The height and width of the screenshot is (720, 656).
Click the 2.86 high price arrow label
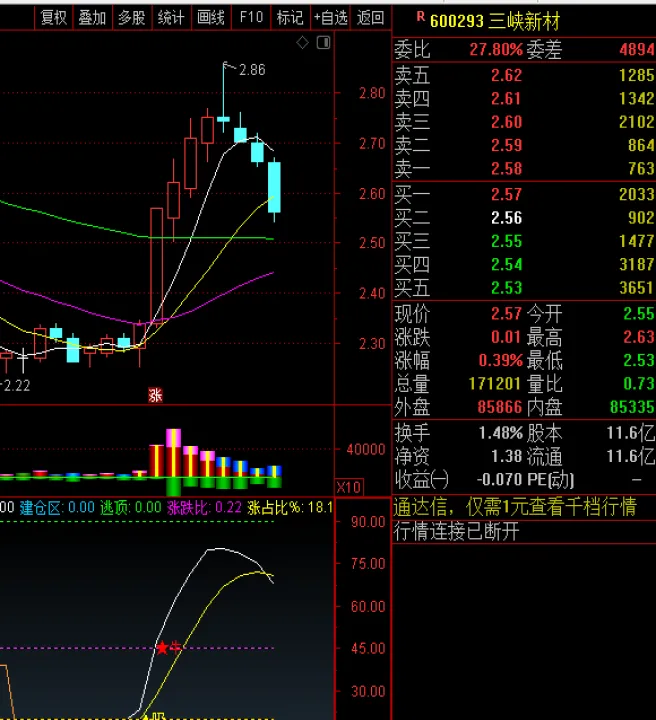(x=250, y=70)
